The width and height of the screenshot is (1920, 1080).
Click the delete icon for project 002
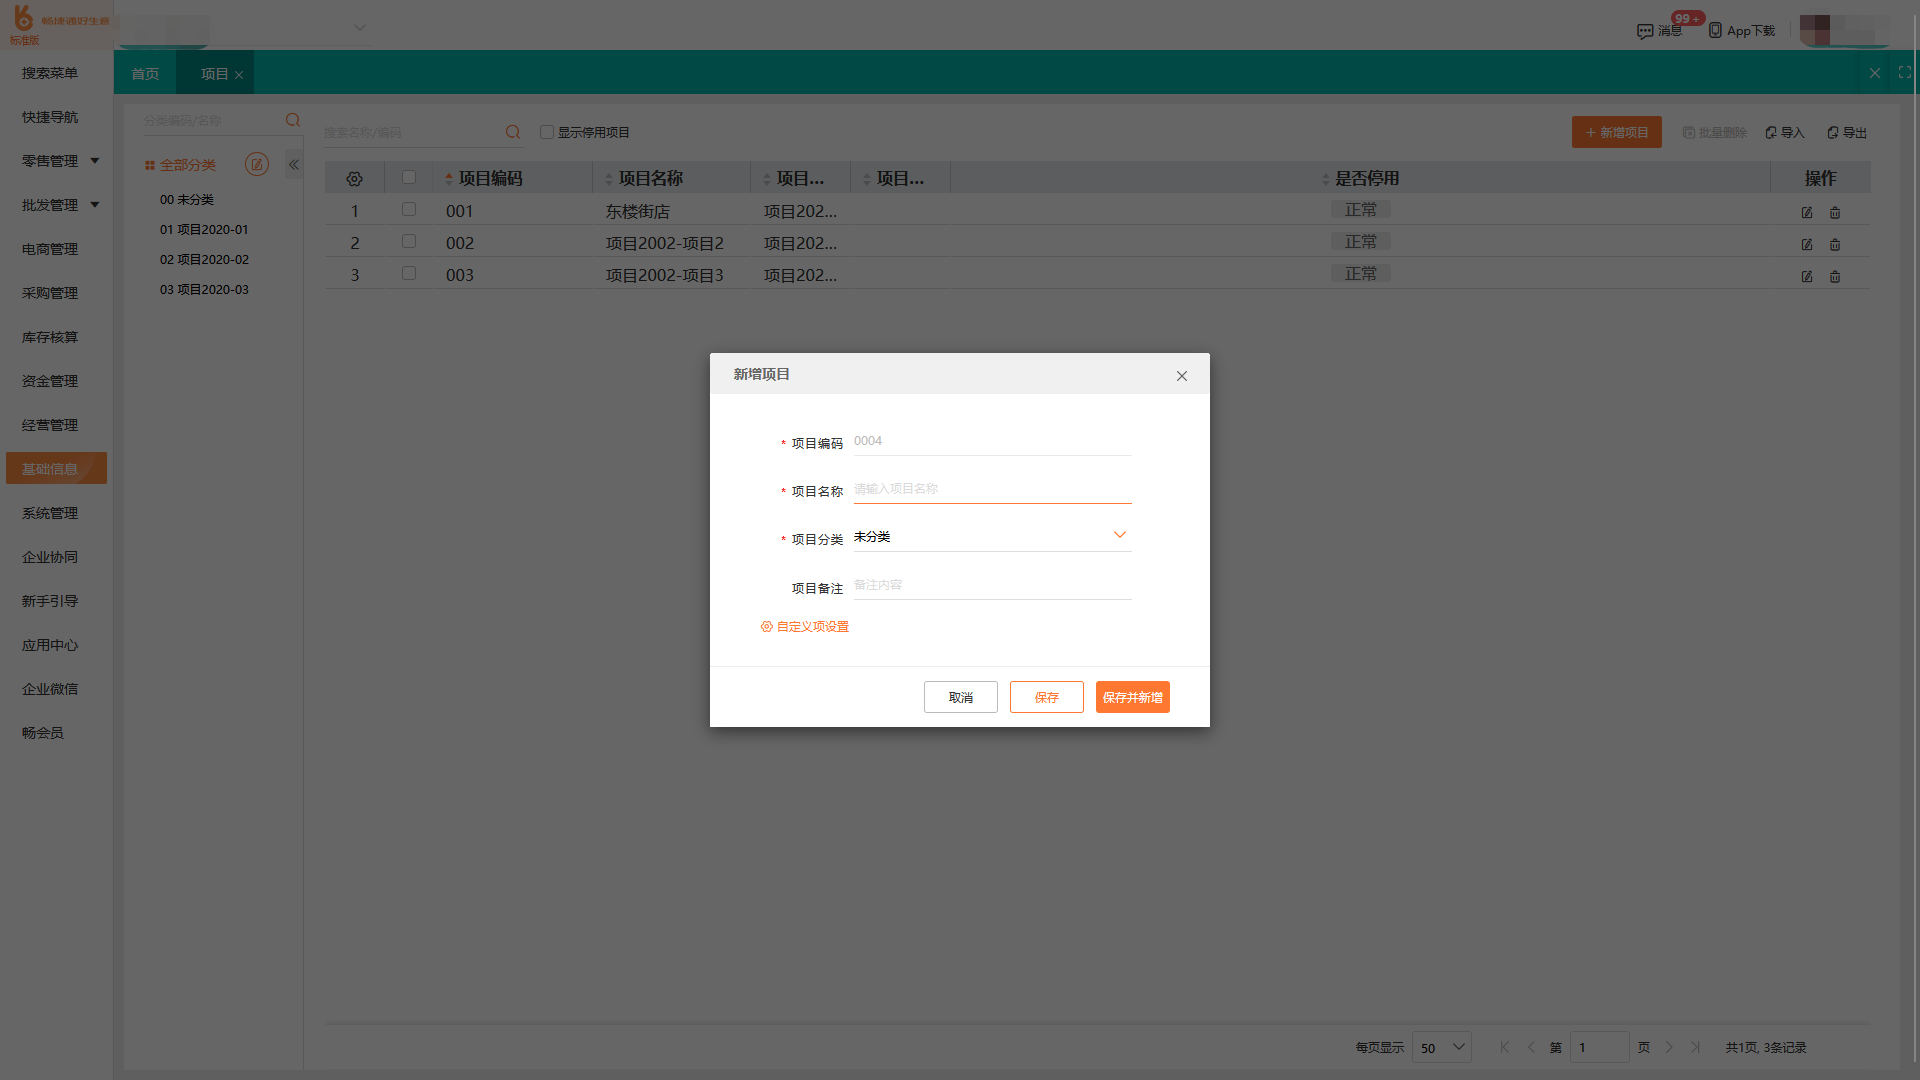[x=1836, y=243]
